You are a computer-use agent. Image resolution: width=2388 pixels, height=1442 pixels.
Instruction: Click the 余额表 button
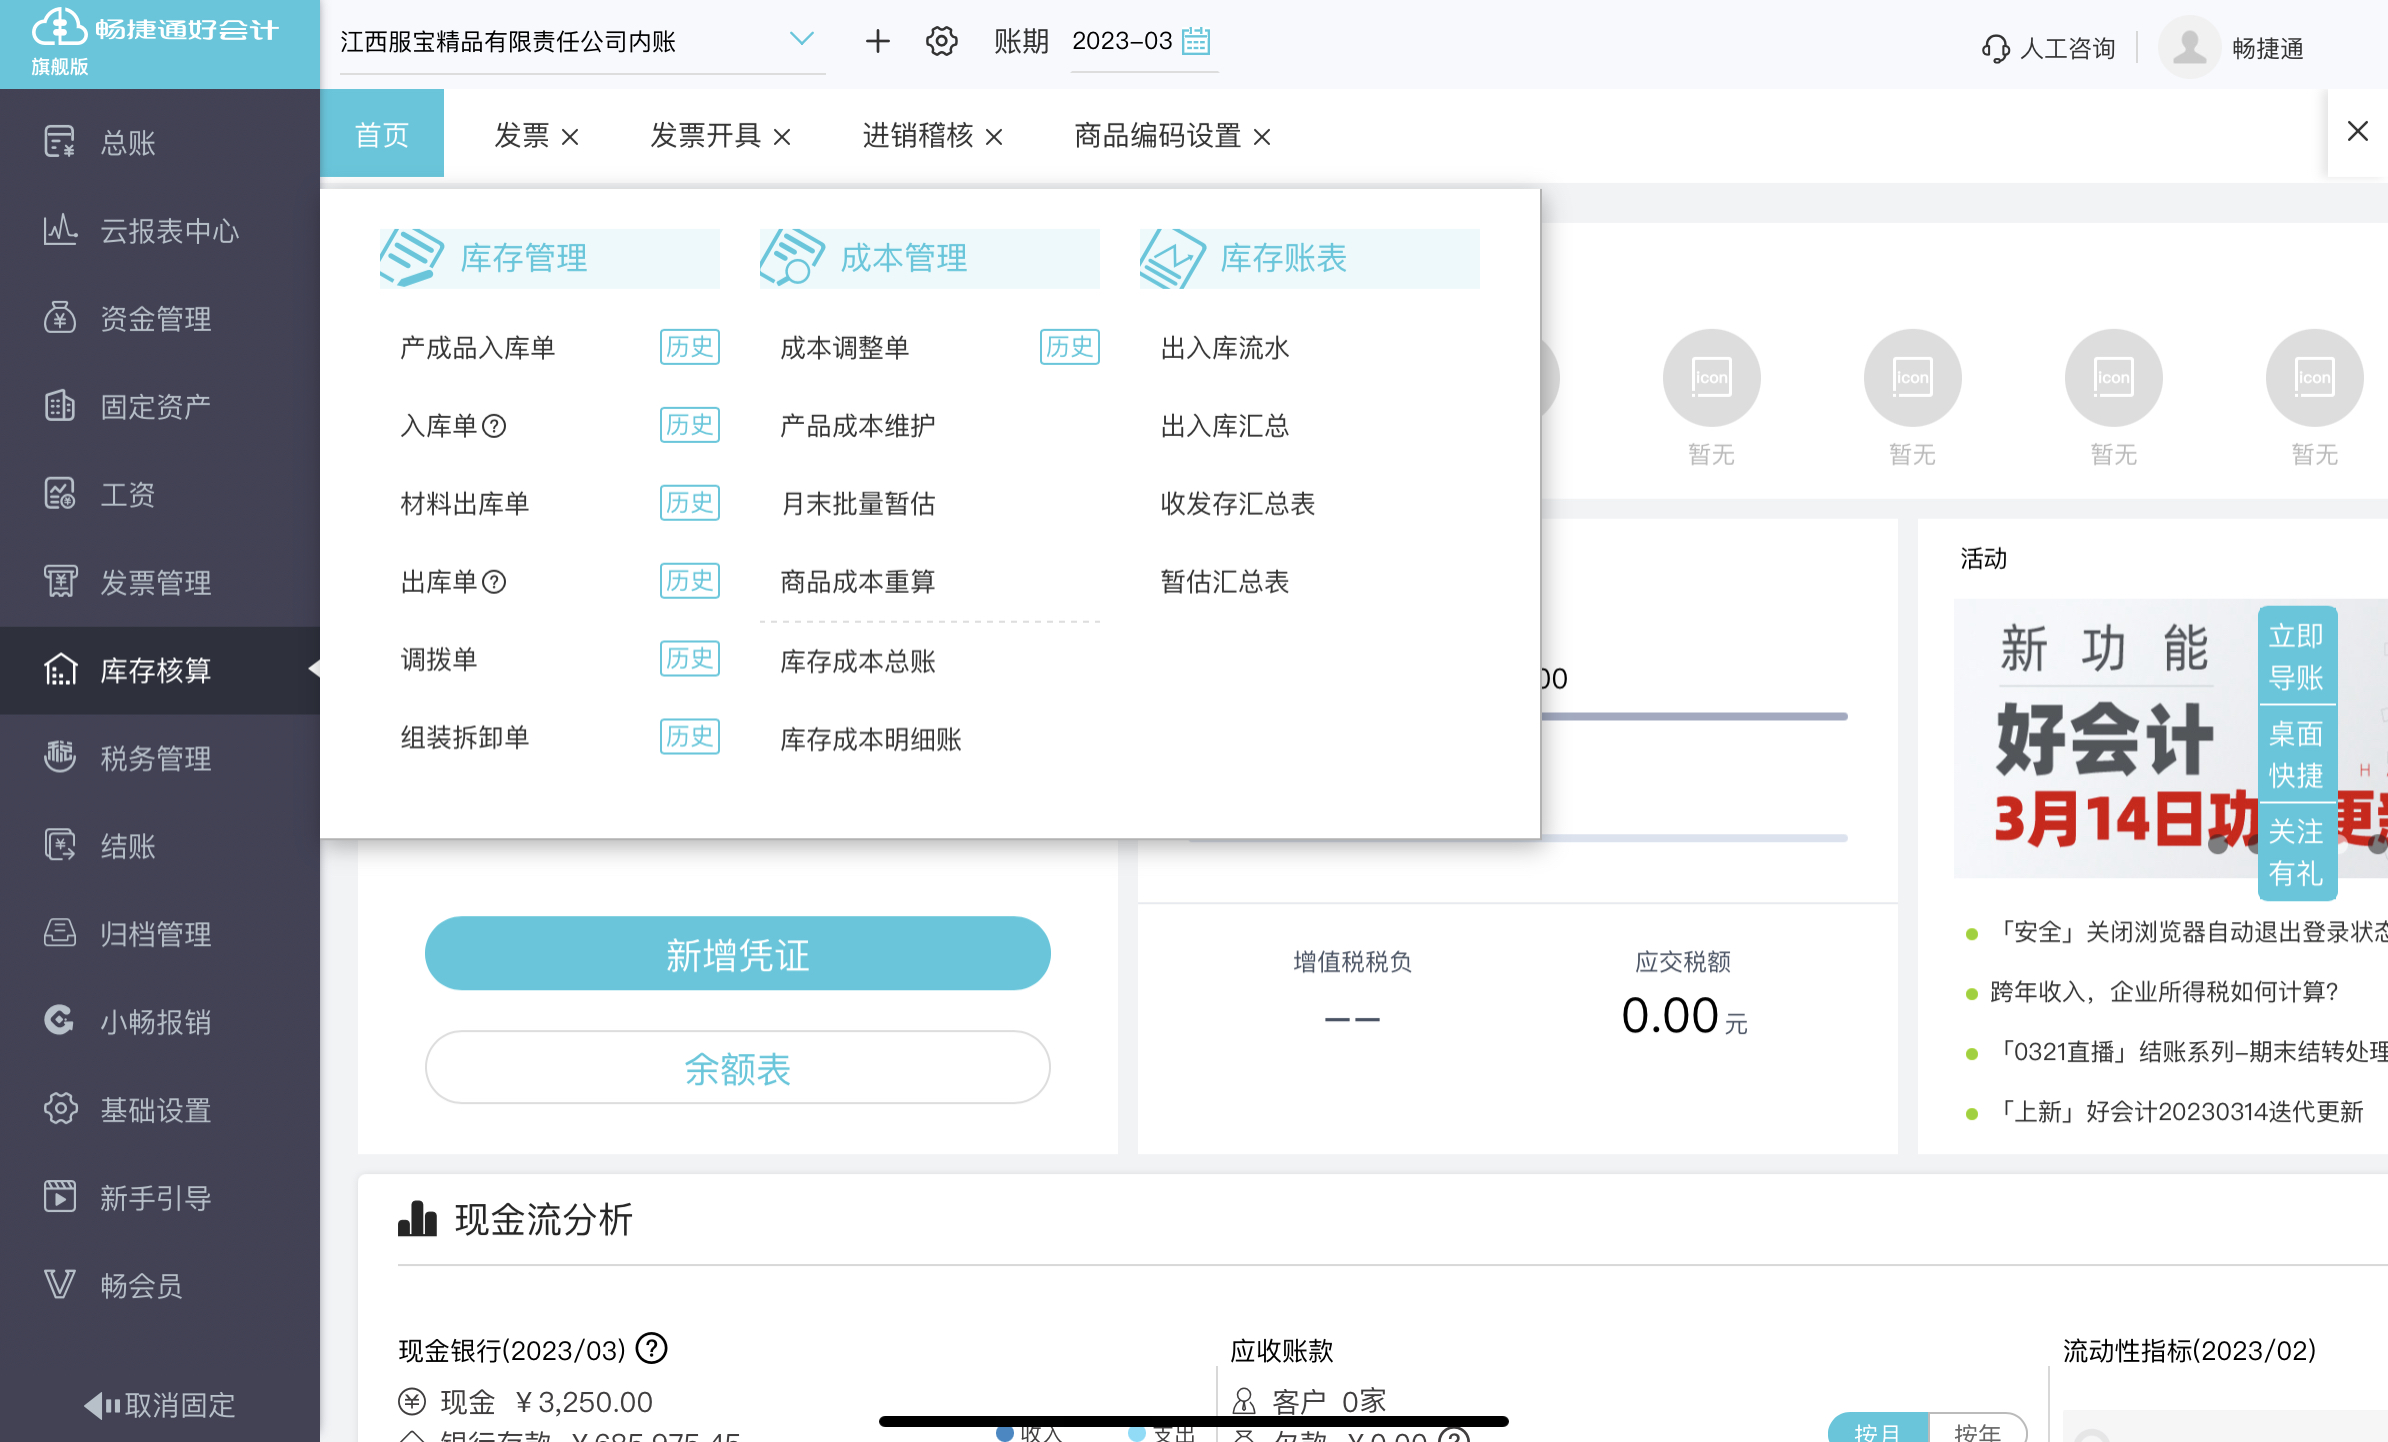tap(737, 1068)
